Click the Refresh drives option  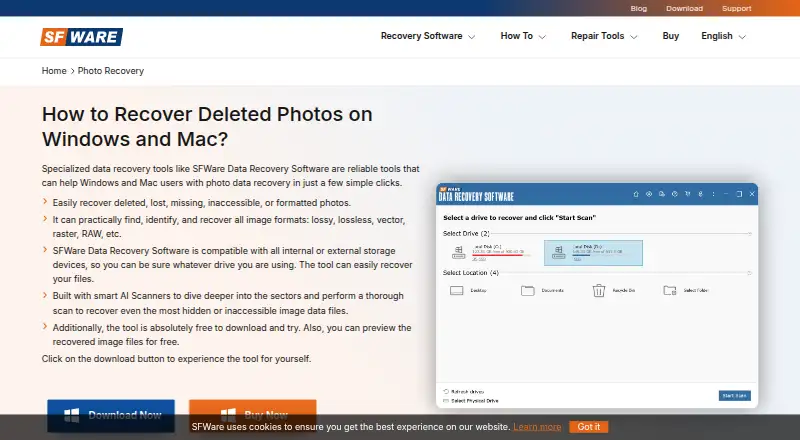(x=463, y=392)
